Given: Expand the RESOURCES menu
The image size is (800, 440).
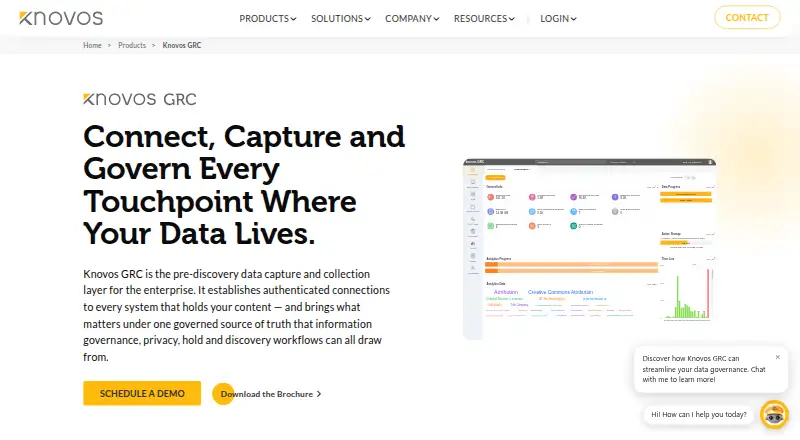Looking at the screenshot, I should coord(484,19).
